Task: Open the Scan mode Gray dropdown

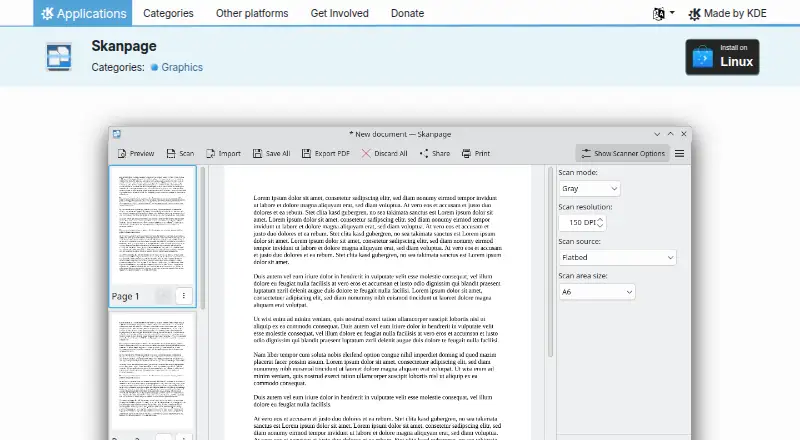Action: click(589, 188)
